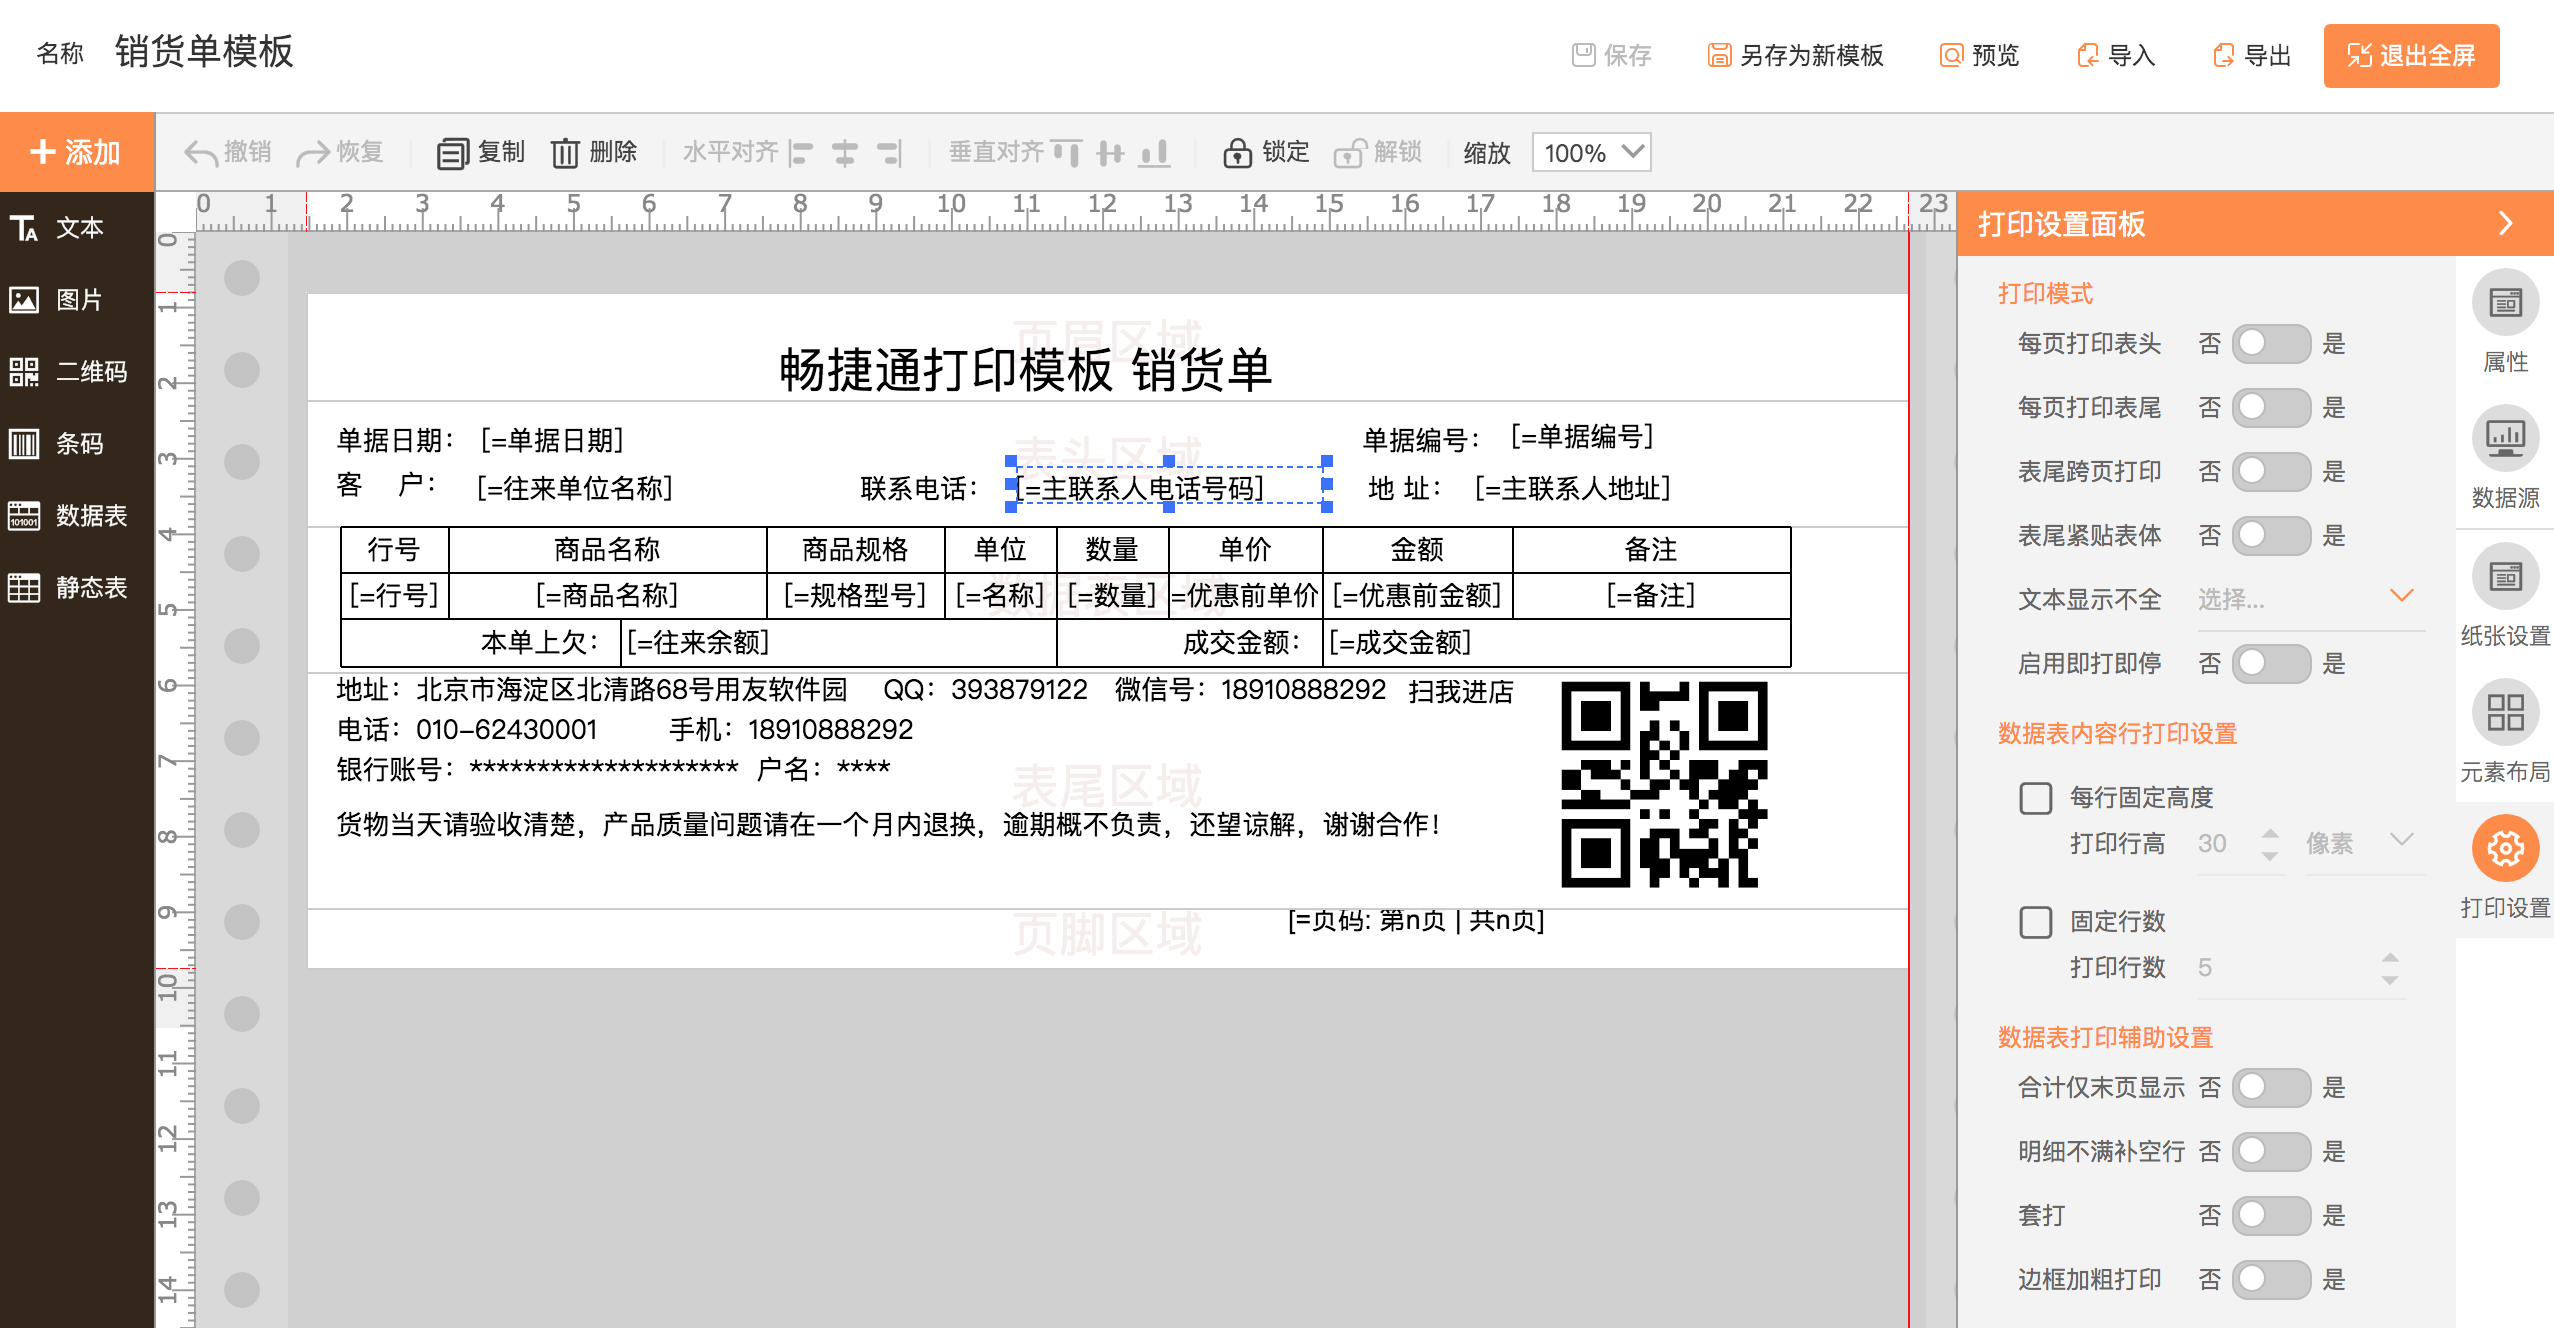Click the 二维码 QR code tool

click(76, 372)
